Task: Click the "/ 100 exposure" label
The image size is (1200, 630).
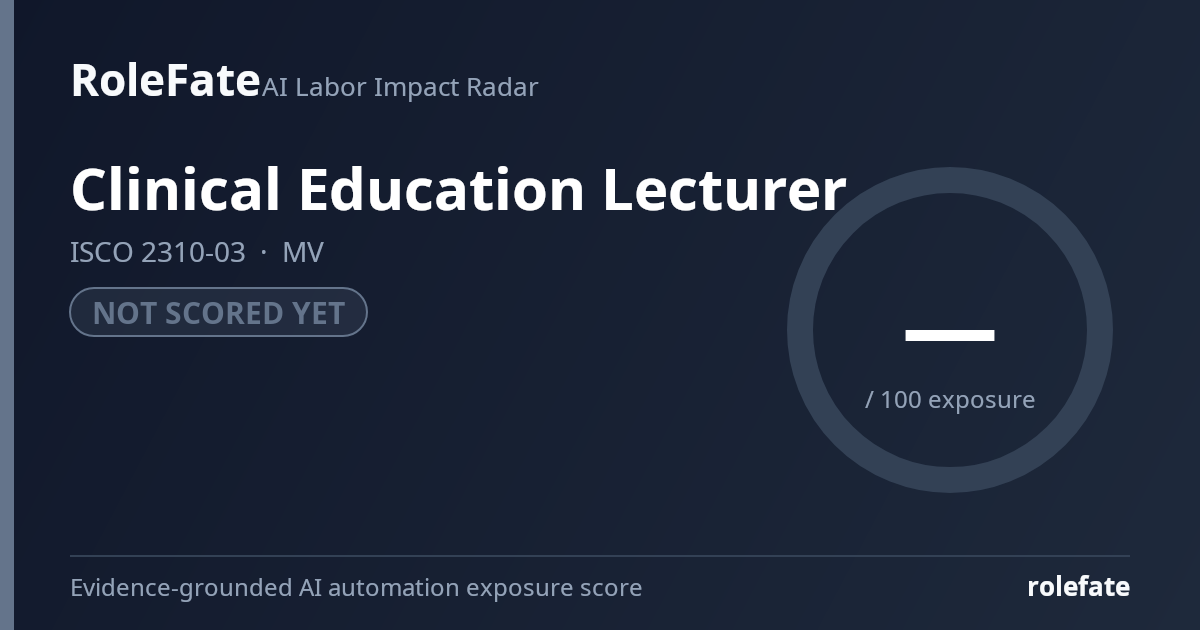Action: (950, 399)
